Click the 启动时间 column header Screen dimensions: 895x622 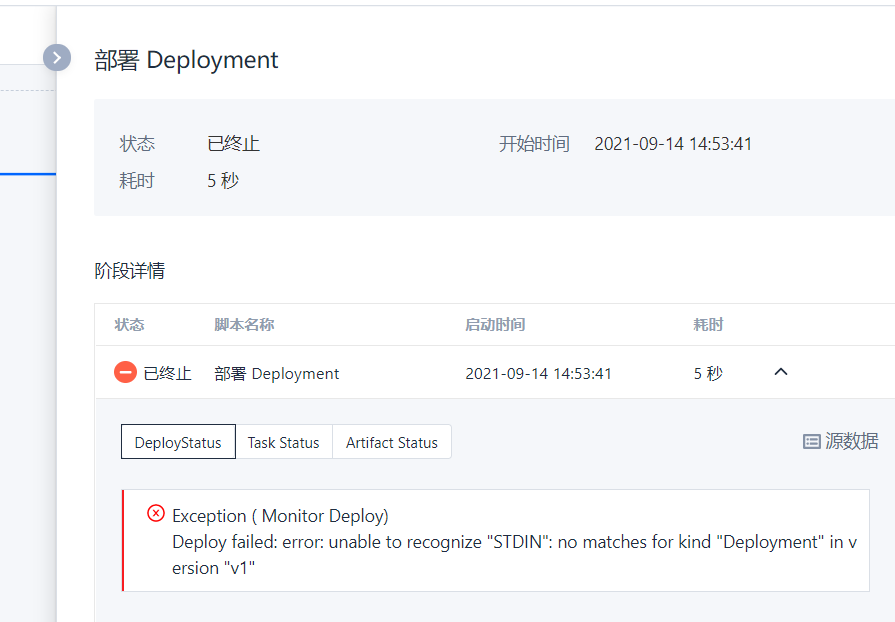point(495,325)
